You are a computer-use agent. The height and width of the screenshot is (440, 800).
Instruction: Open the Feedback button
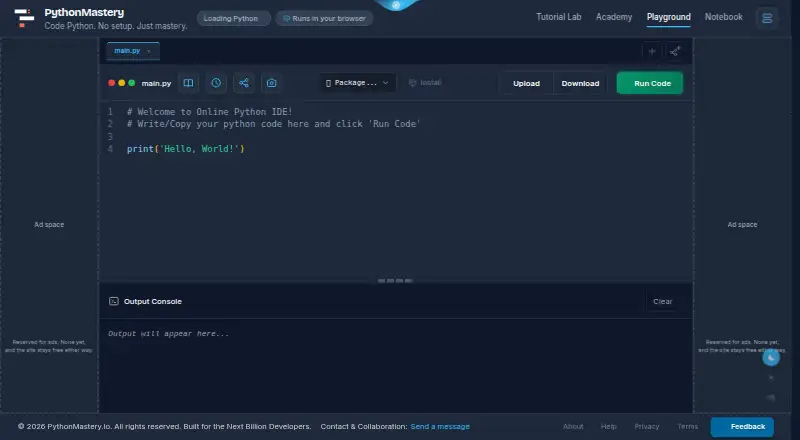[x=742, y=427]
